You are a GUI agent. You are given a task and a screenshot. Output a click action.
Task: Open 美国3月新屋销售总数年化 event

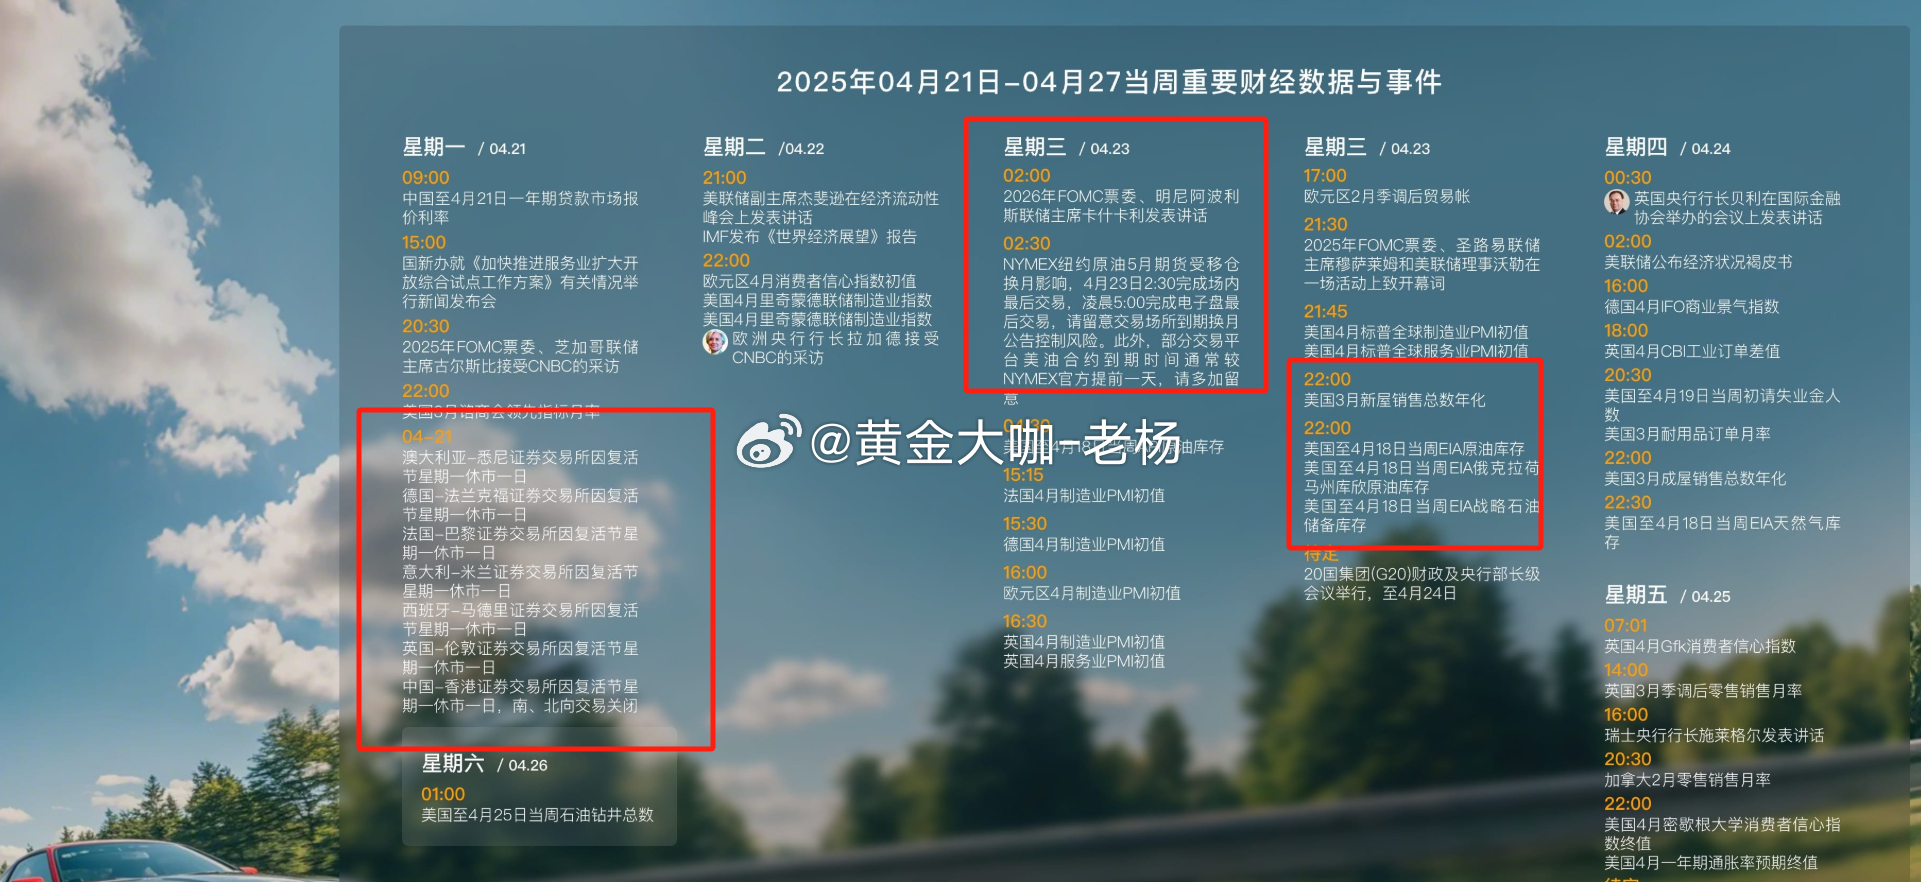click(x=1394, y=400)
